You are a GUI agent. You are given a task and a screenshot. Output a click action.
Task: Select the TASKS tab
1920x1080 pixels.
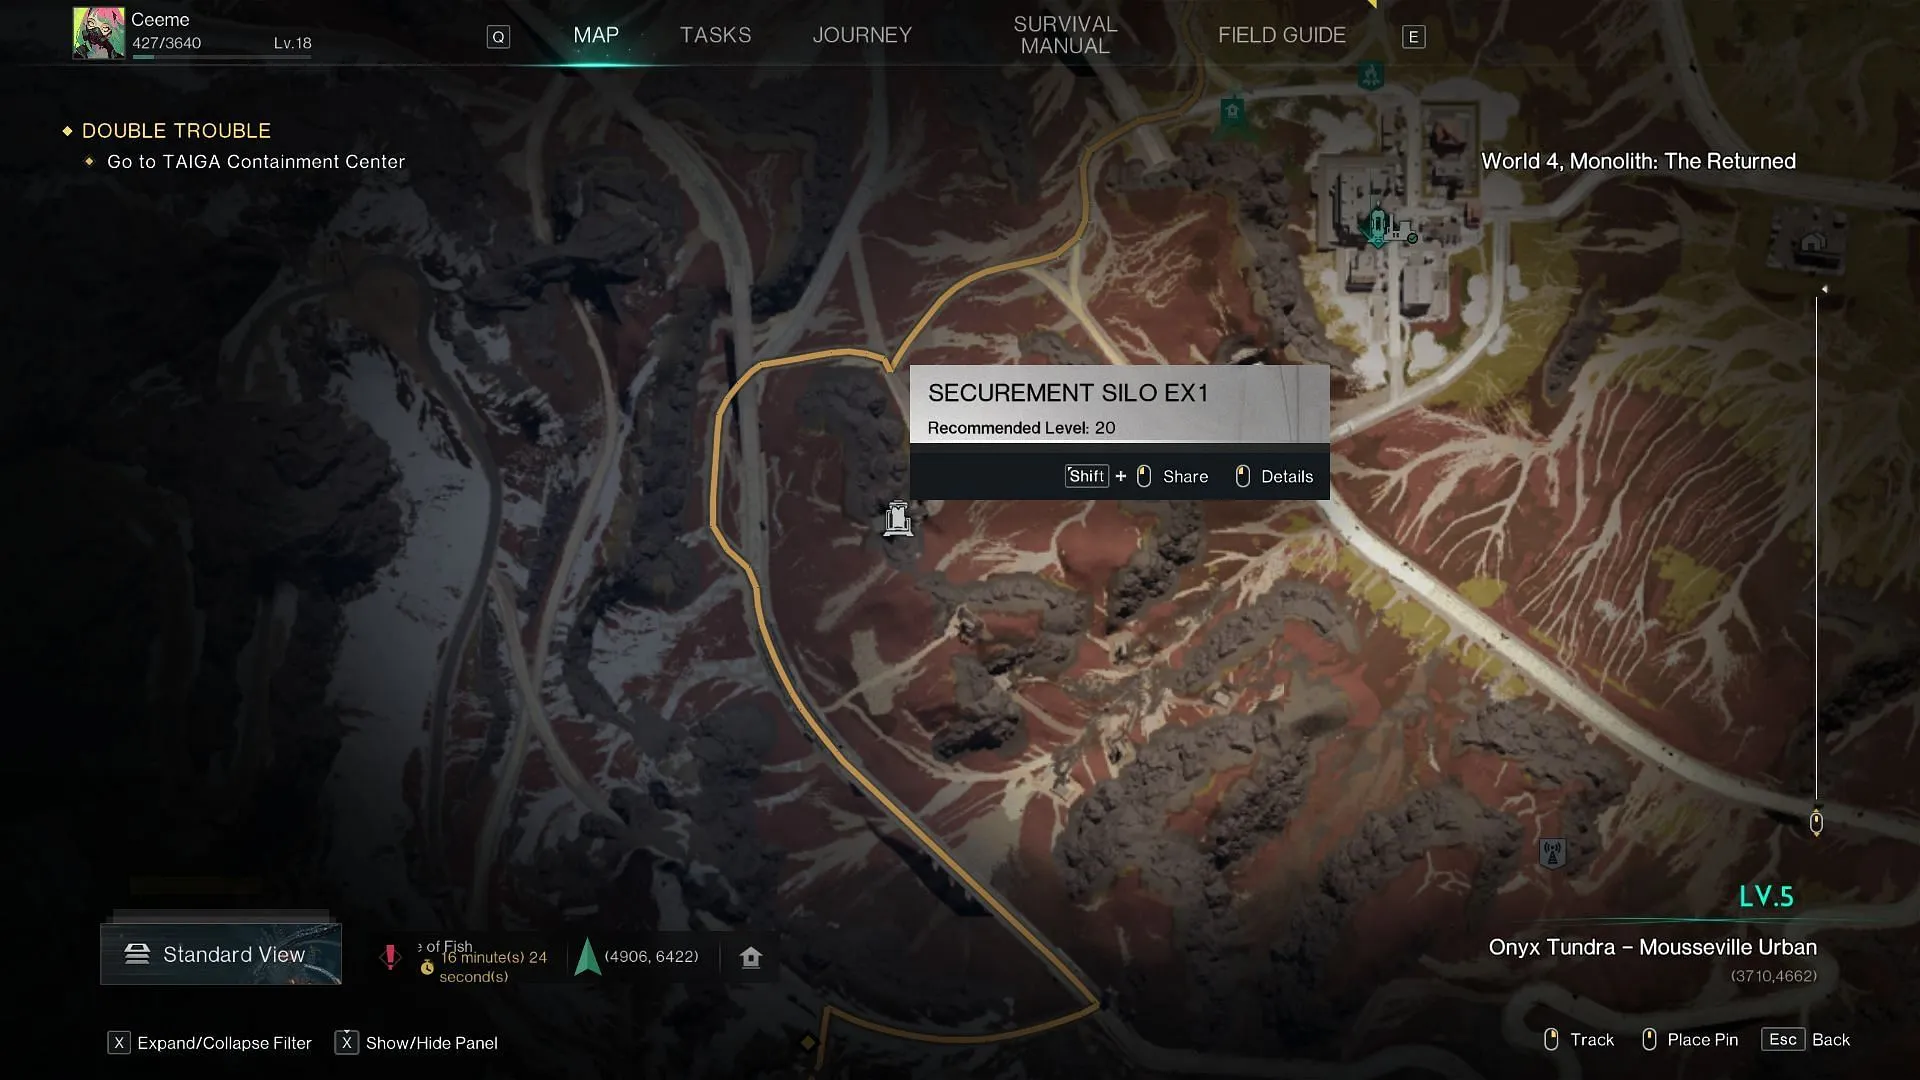[x=715, y=34]
